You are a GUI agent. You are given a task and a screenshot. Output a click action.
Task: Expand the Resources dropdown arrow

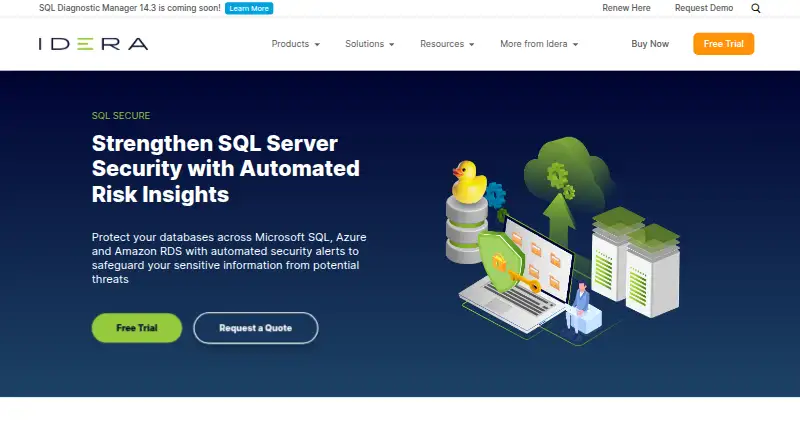(471, 44)
